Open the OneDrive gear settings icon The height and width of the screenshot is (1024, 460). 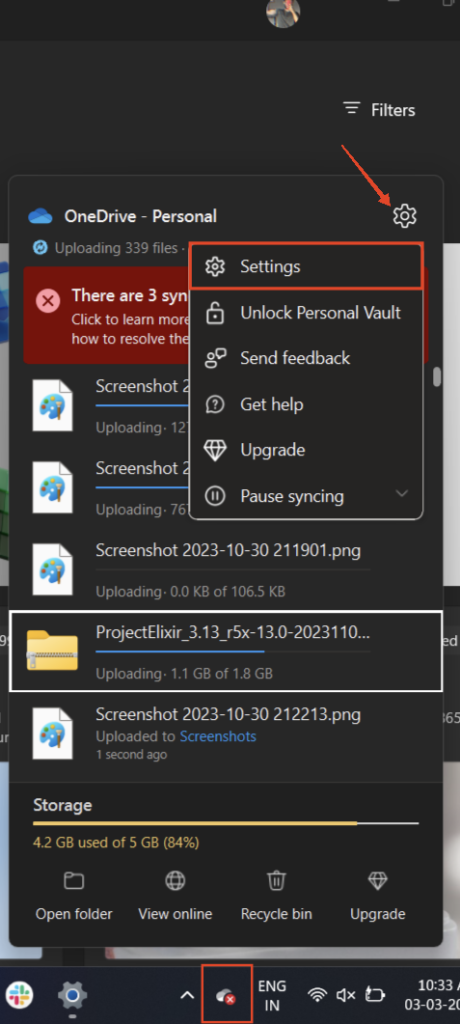(x=405, y=215)
